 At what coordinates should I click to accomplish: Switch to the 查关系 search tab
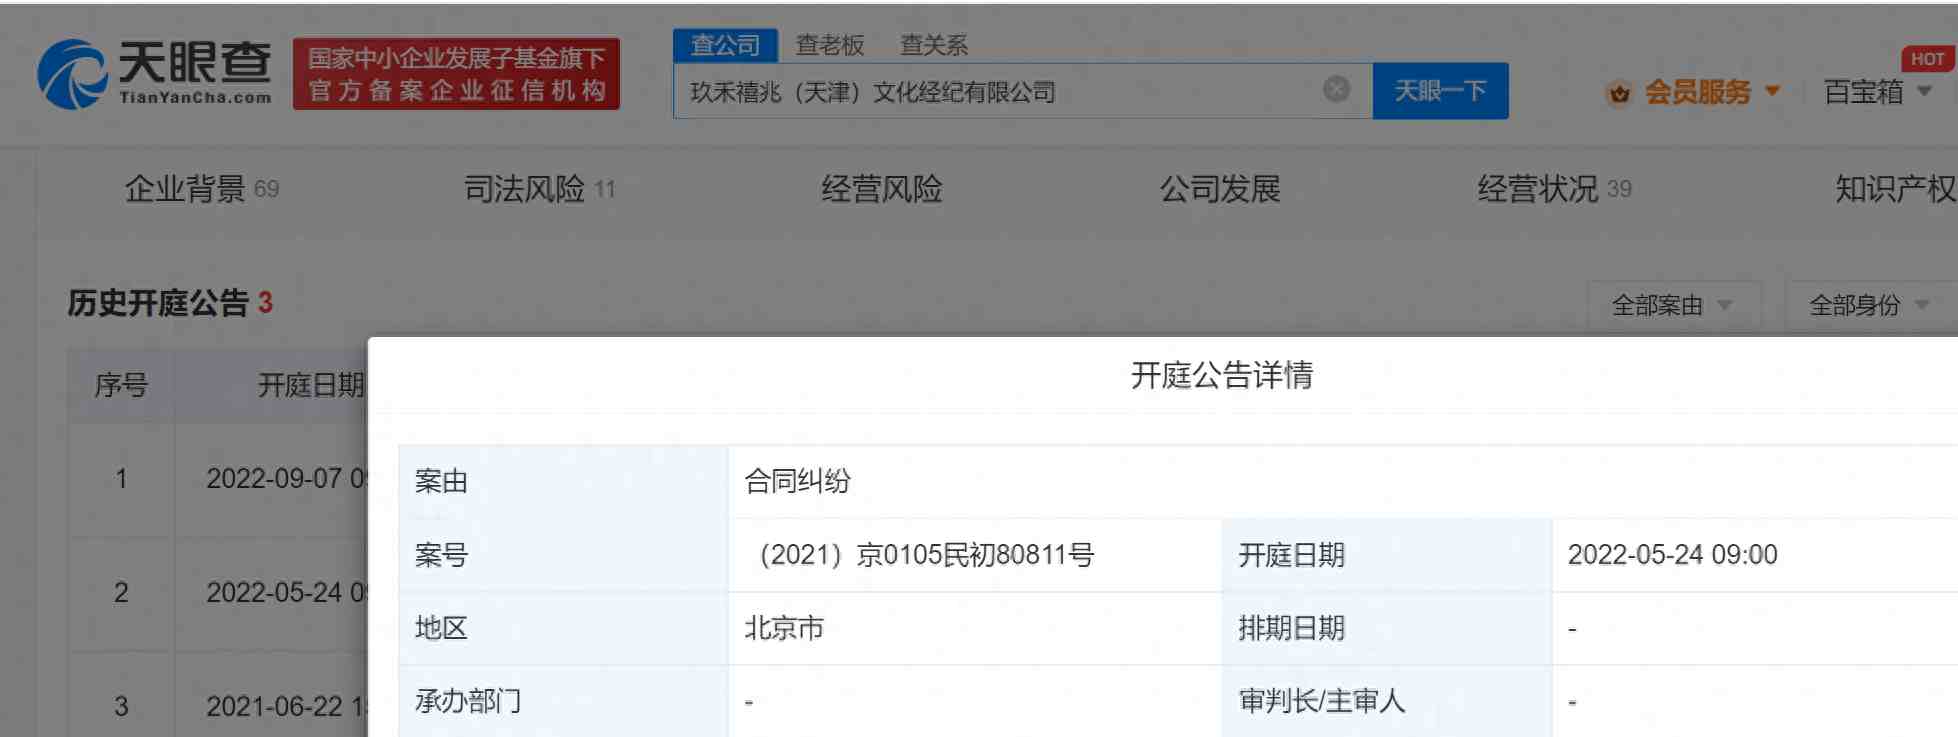tap(933, 45)
